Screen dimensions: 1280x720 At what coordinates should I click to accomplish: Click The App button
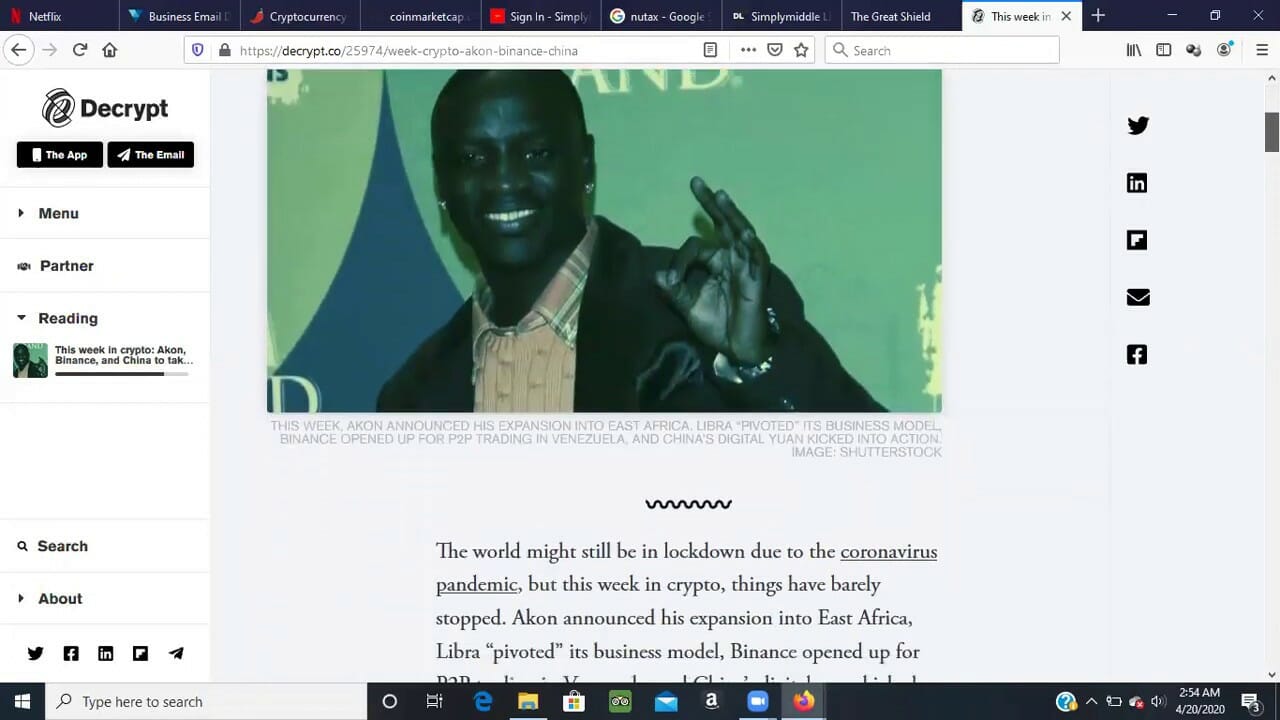59,155
